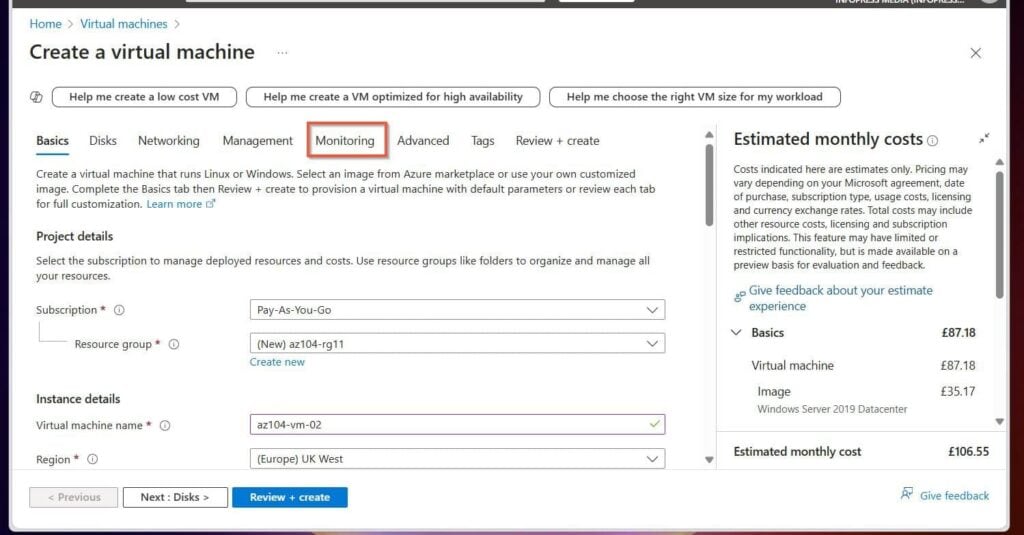Open the Copilot icon beside the help suggestions
1024x535 pixels.
point(37,97)
